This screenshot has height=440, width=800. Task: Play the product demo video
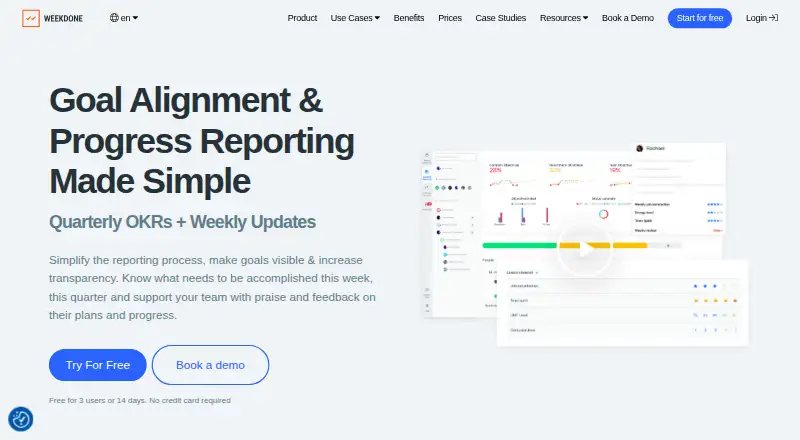(x=585, y=249)
